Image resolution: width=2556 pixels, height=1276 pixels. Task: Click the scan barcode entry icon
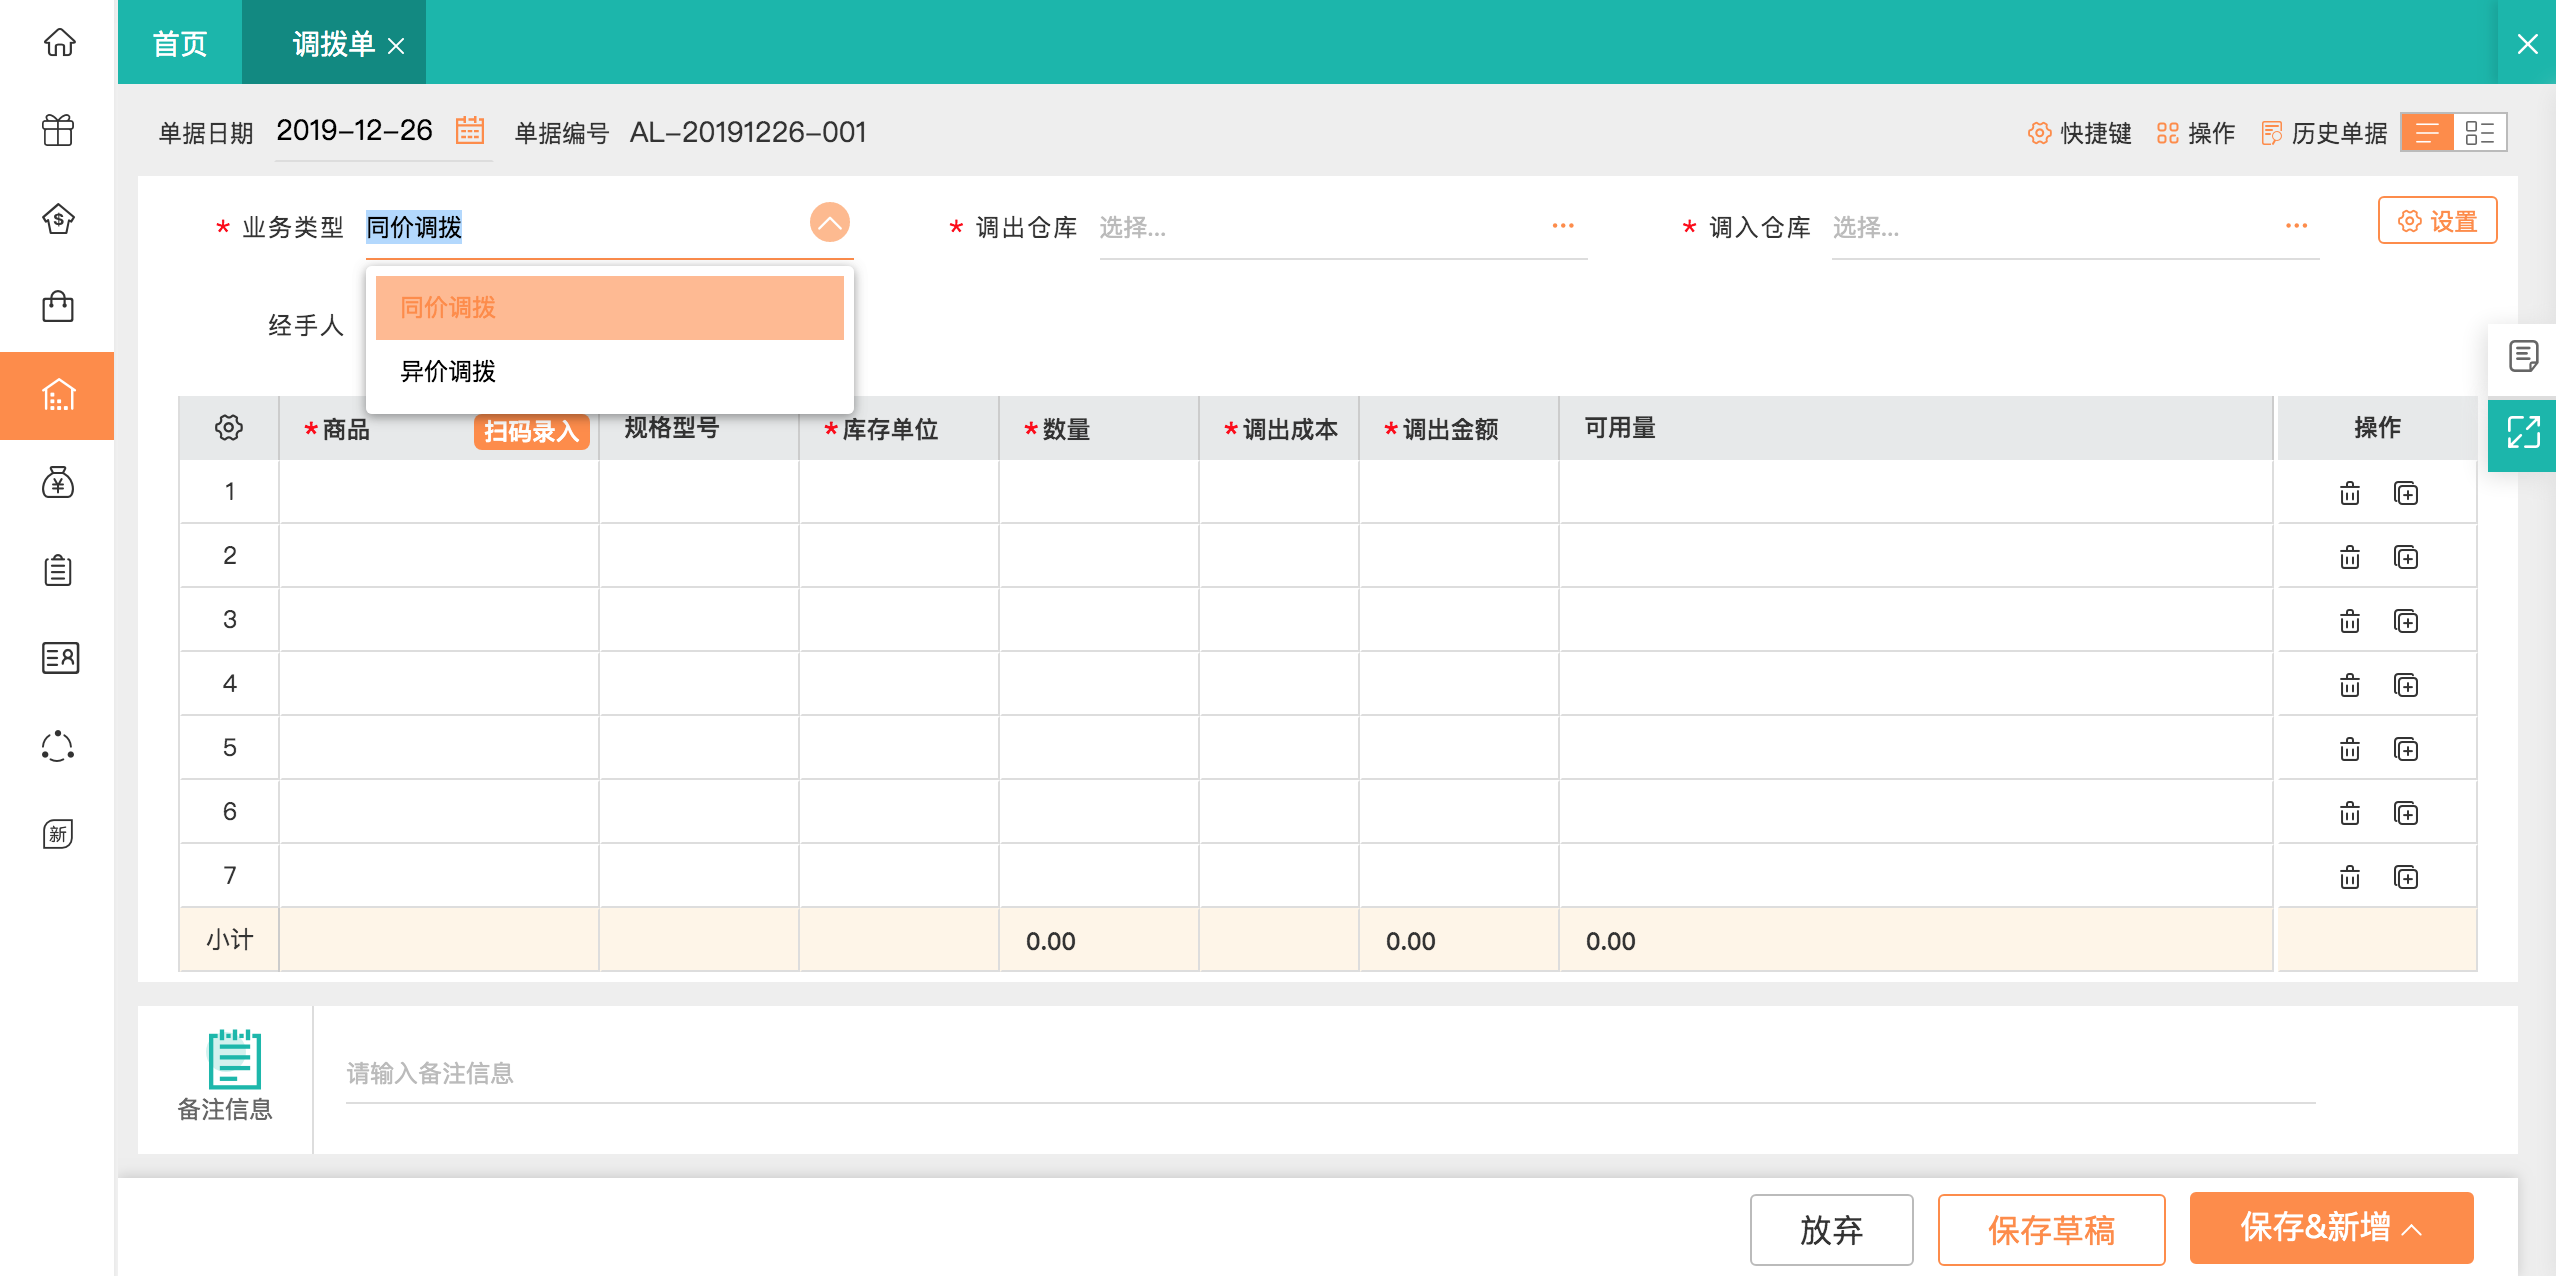pos(530,430)
